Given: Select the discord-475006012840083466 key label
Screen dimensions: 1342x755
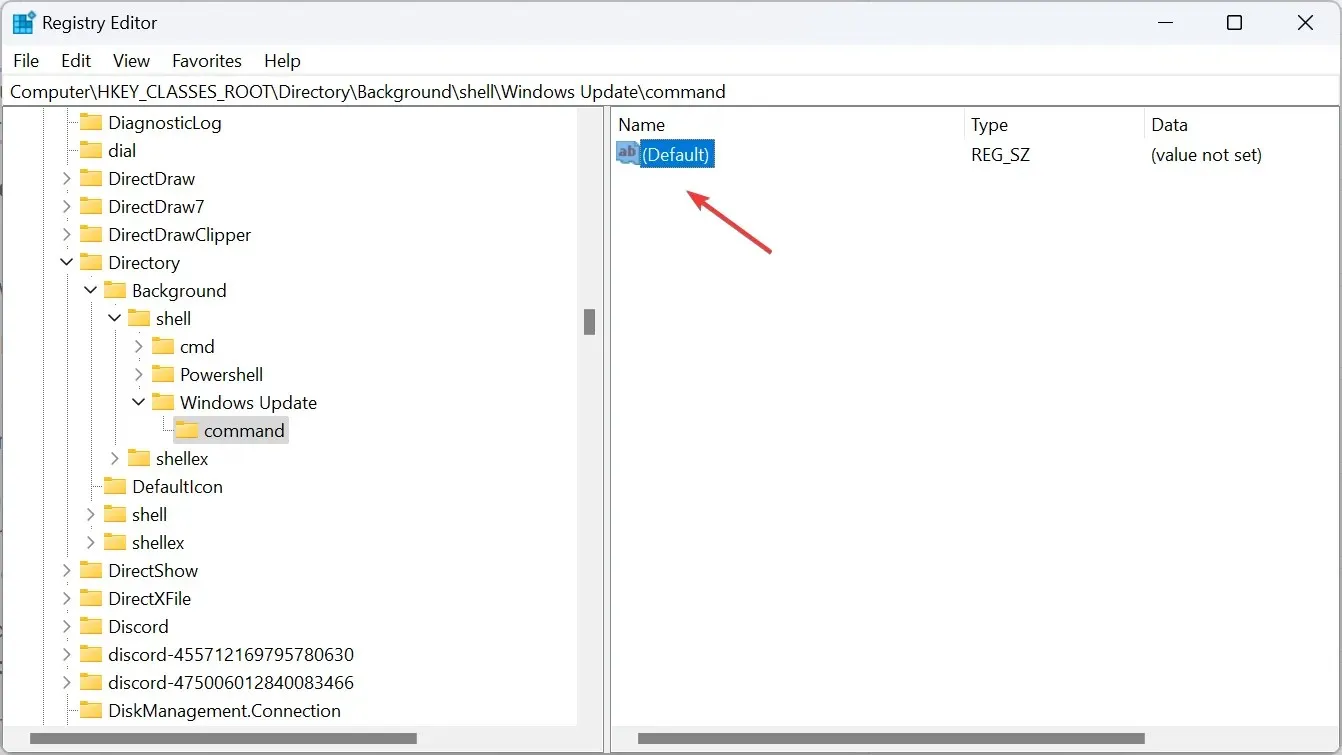Looking at the screenshot, I should pyautogui.click(x=231, y=683).
